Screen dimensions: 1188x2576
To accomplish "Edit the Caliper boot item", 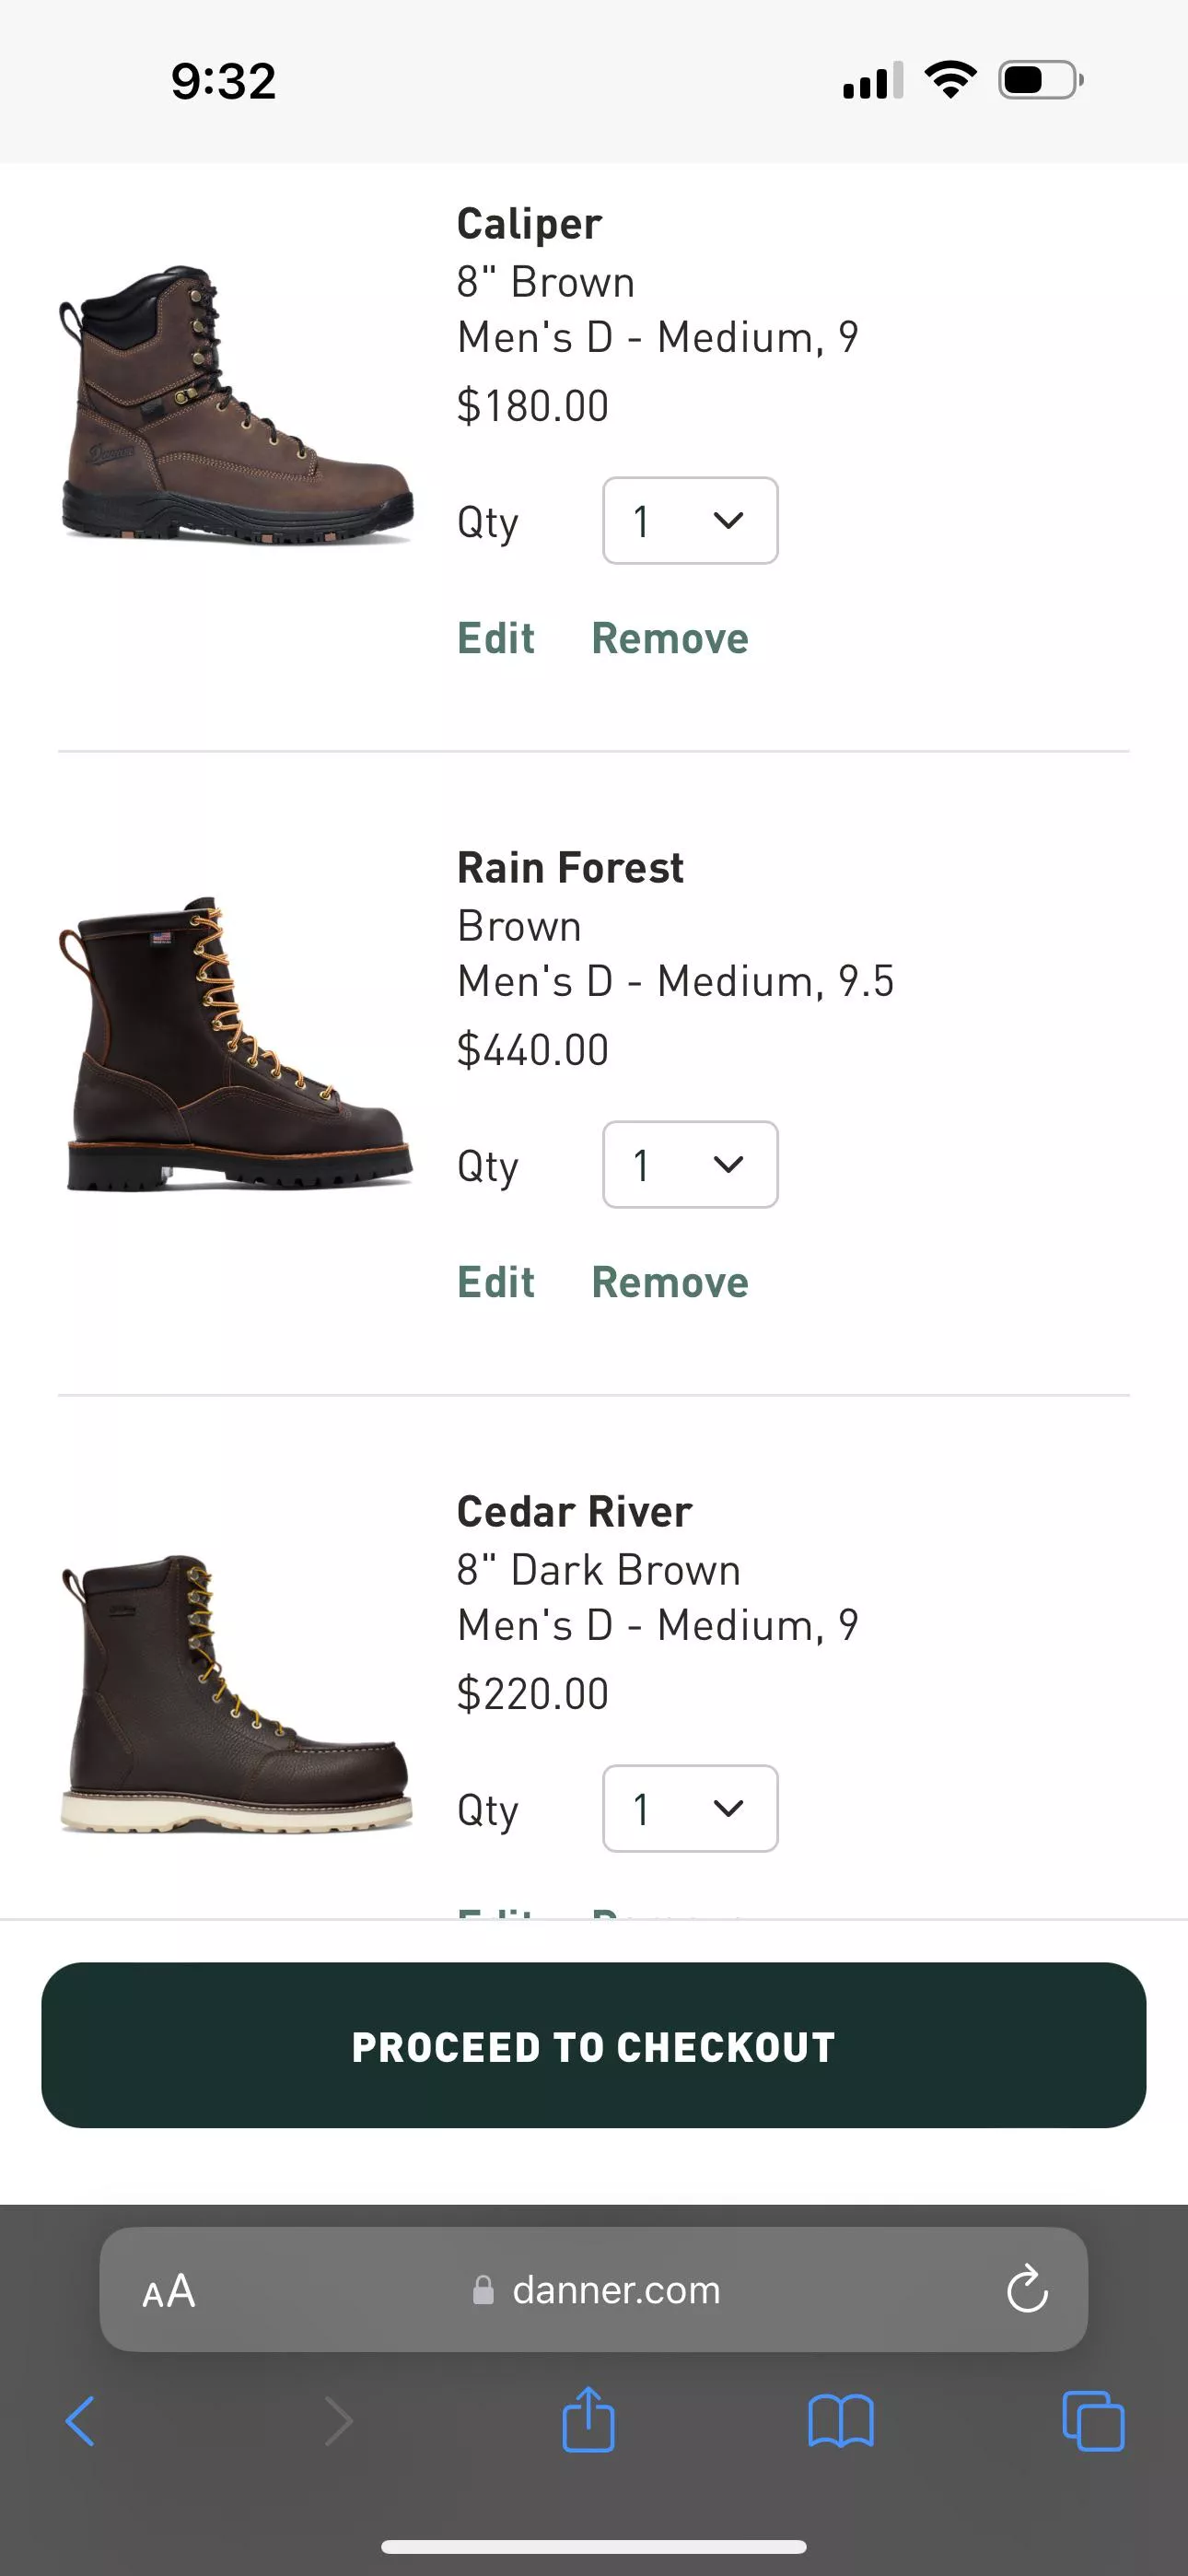I will click(496, 638).
